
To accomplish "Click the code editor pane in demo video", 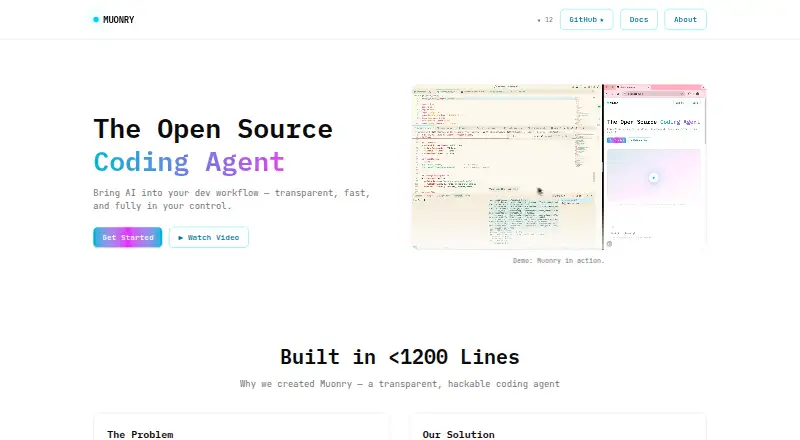I will [507, 166].
